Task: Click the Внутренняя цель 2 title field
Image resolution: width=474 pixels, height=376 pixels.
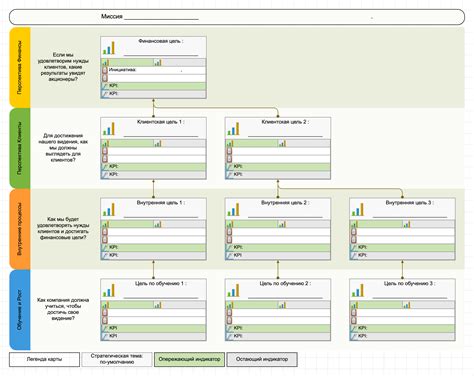Action: (286, 214)
